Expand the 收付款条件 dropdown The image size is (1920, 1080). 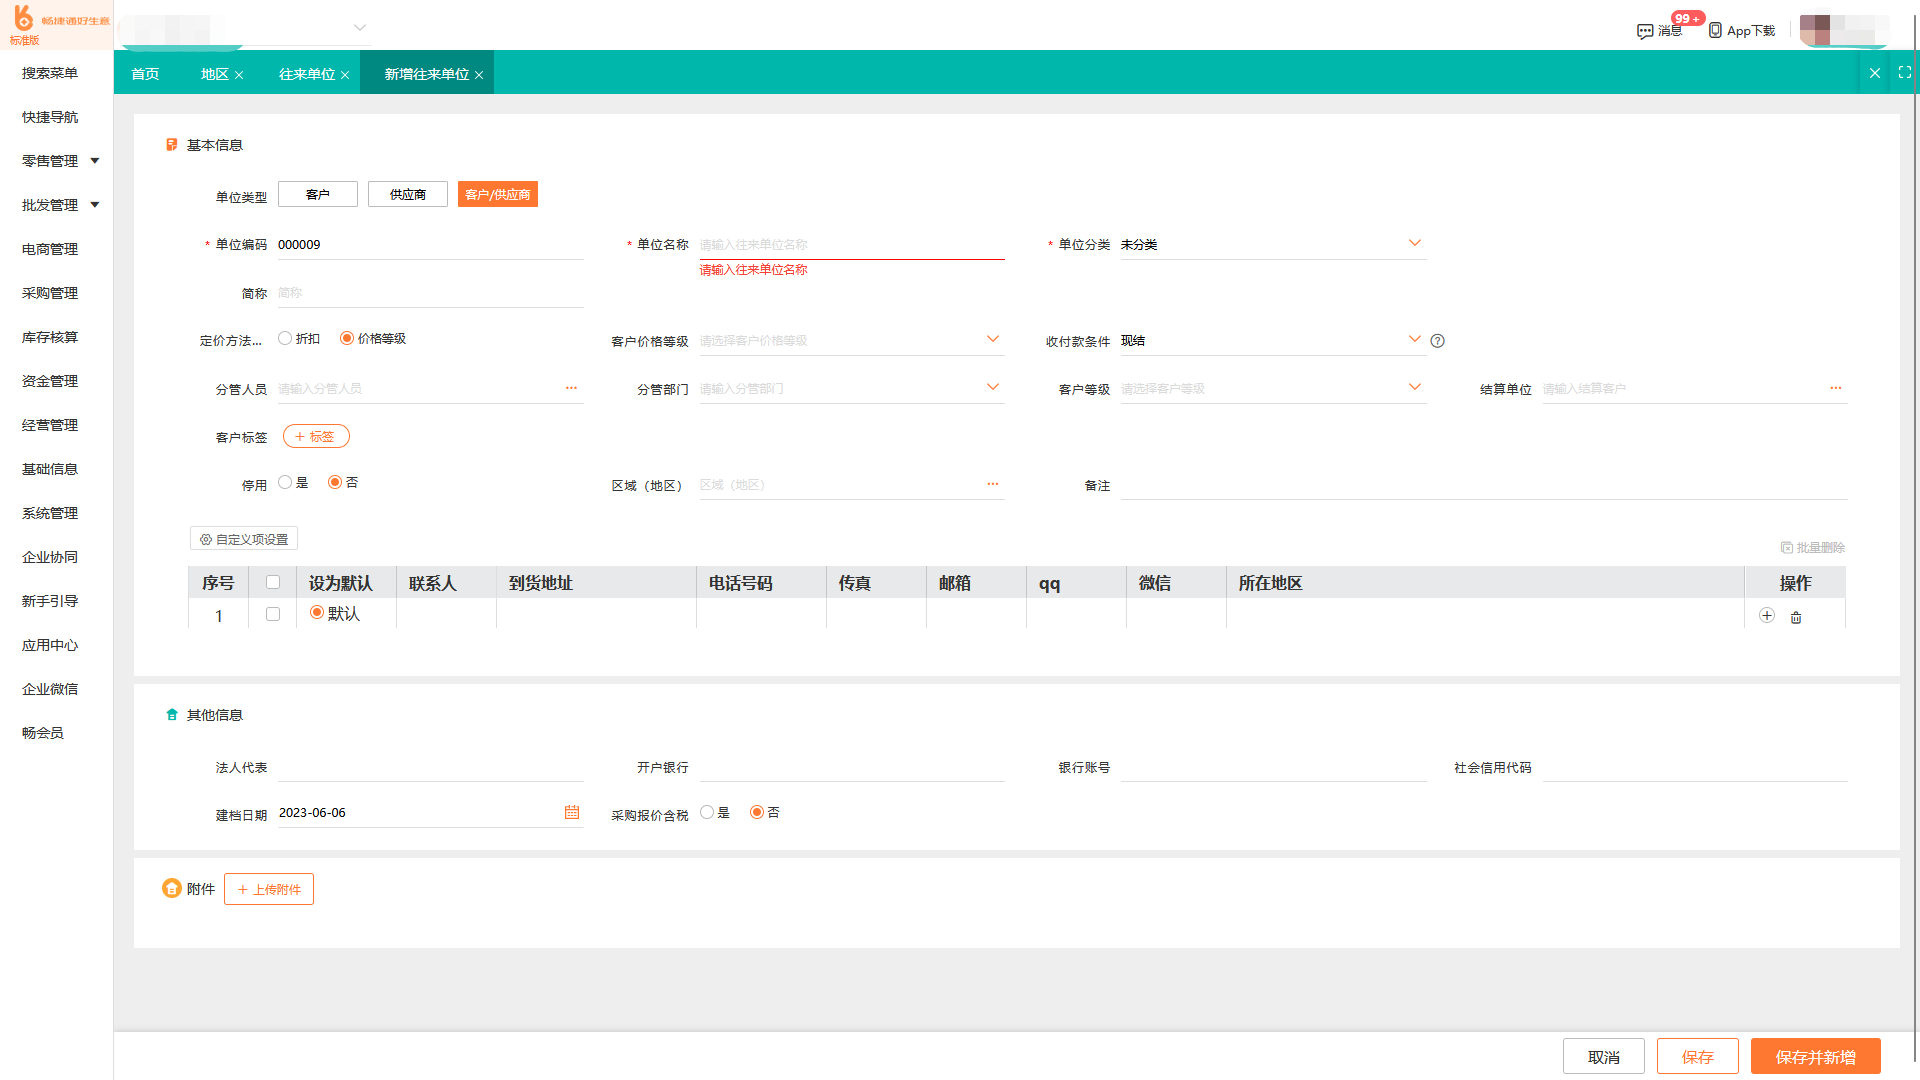pyautogui.click(x=1410, y=340)
